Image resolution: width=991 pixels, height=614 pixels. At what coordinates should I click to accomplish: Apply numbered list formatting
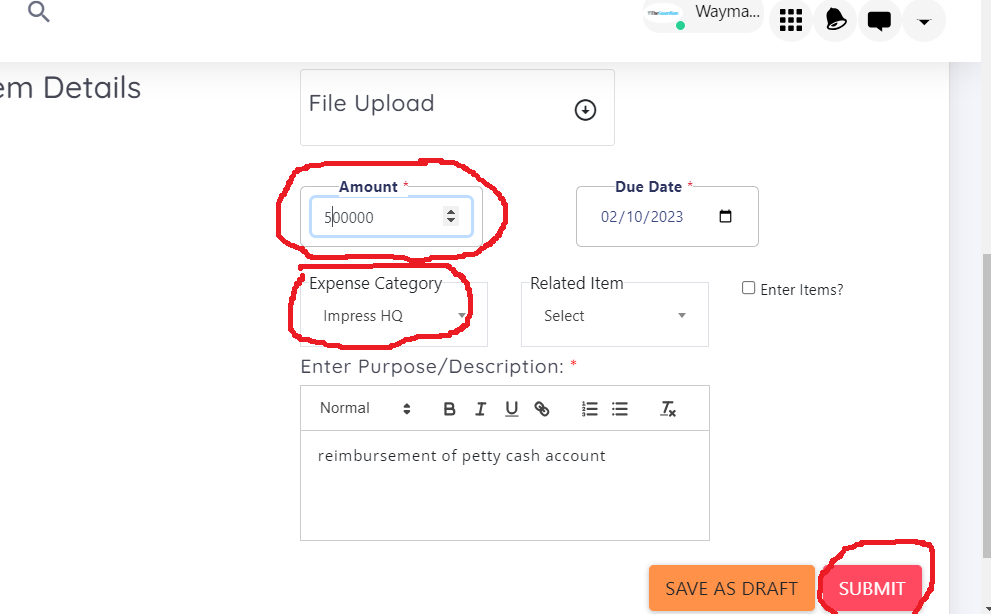[590, 408]
